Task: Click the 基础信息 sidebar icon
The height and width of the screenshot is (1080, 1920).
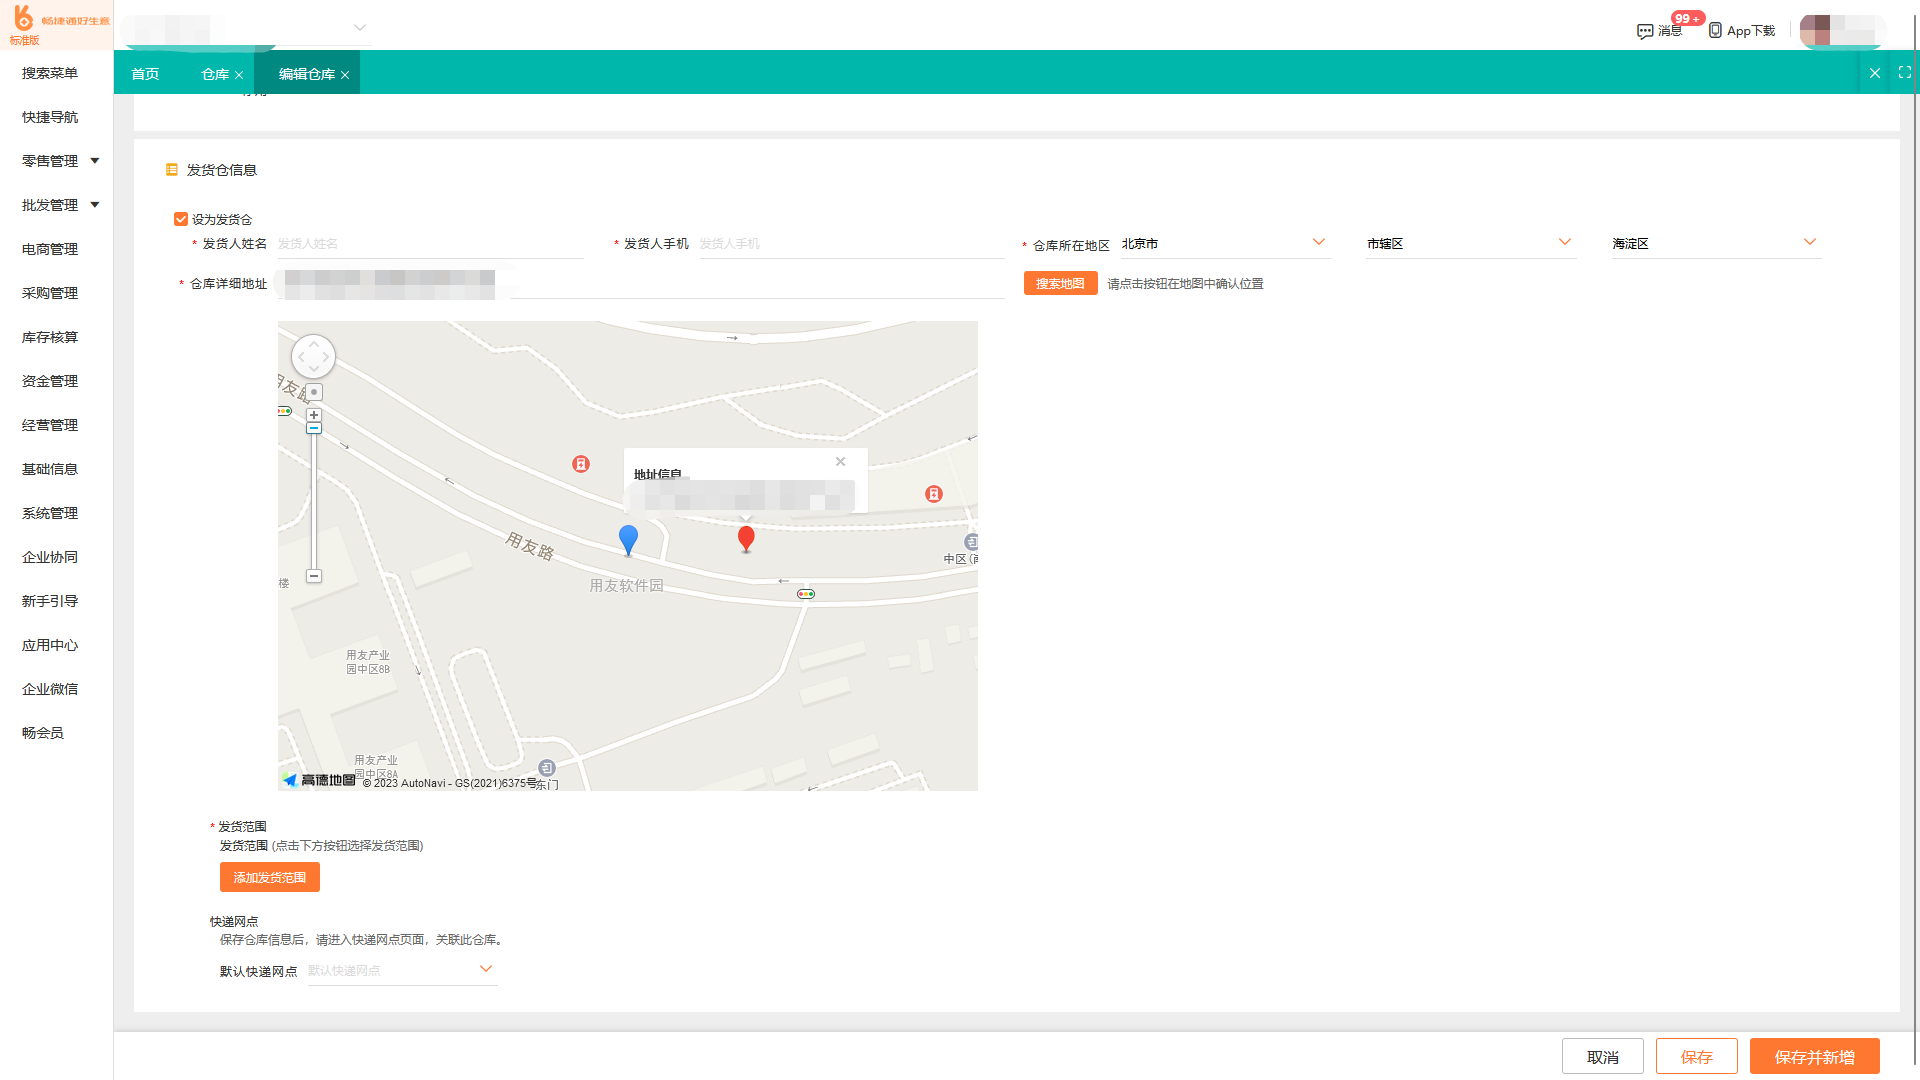Action: (x=50, y=468)
